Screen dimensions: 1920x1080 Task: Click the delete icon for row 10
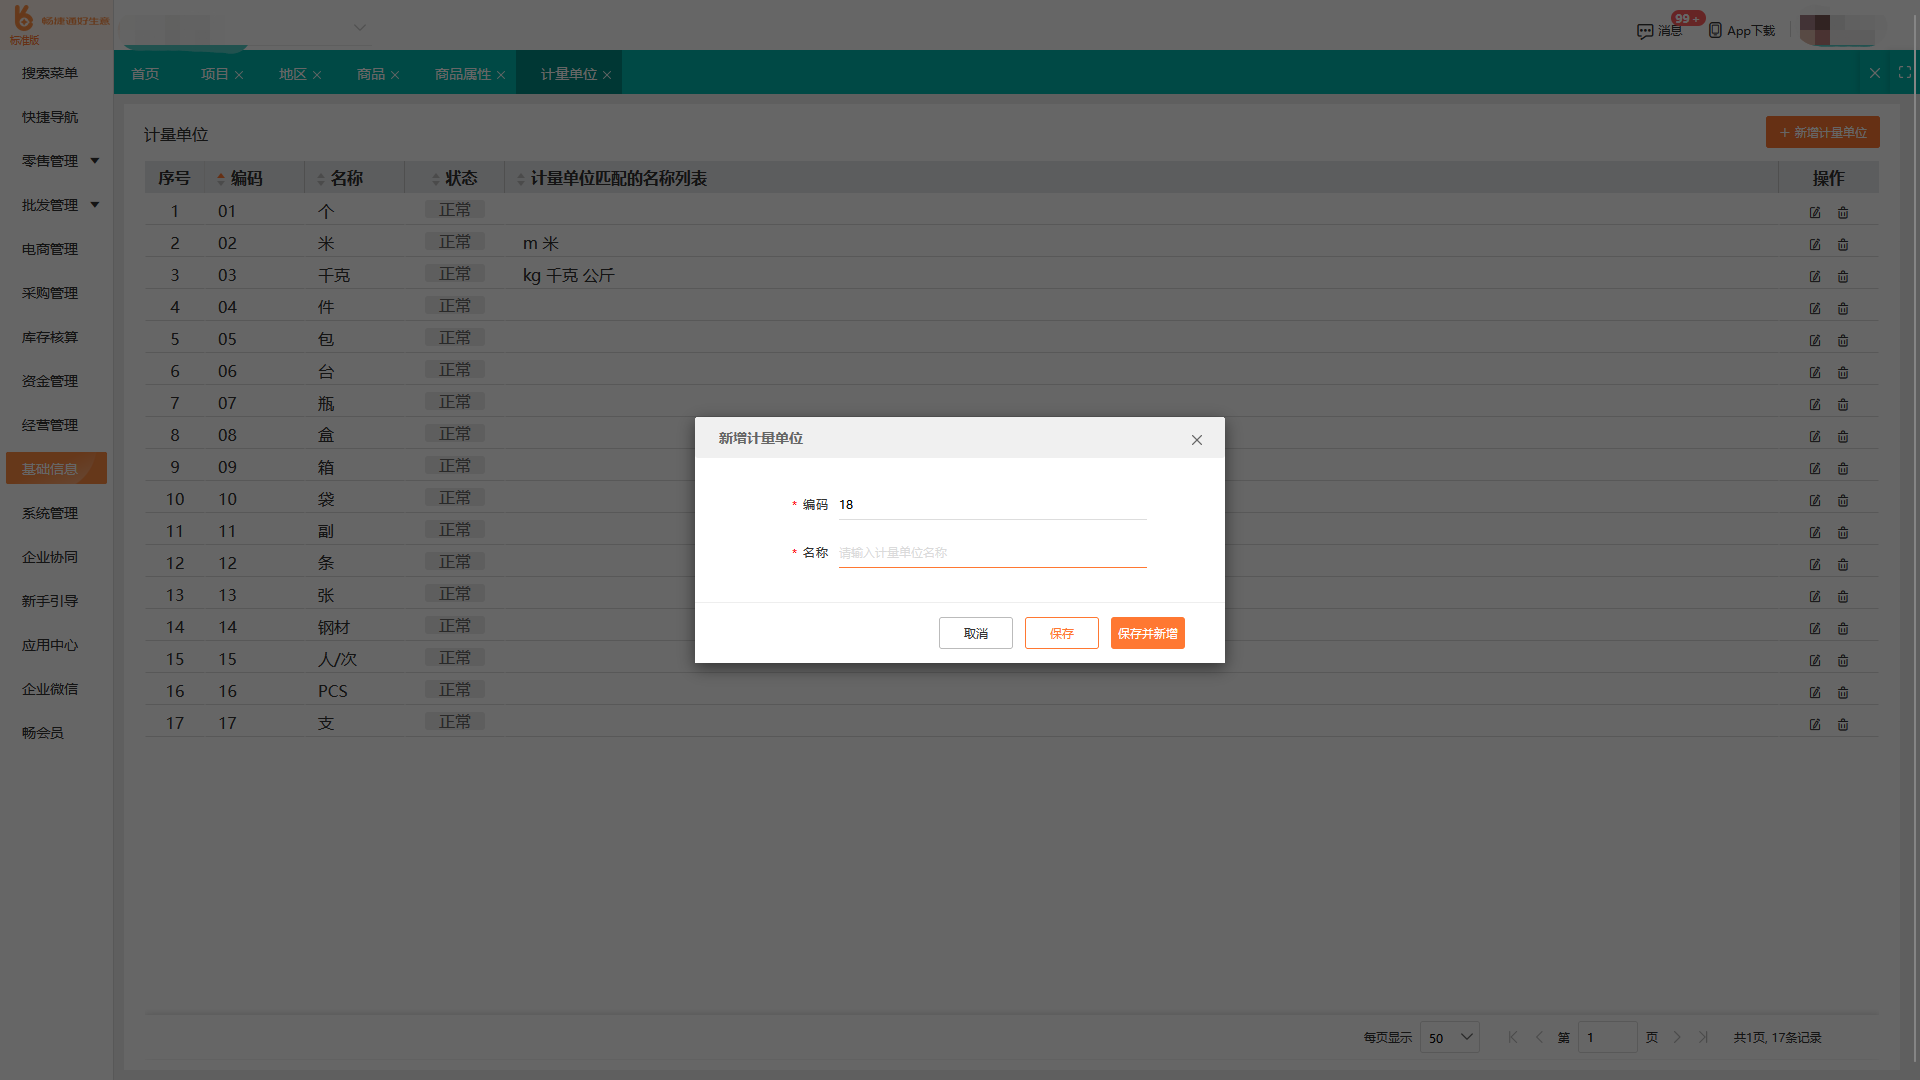(1844, 500)
